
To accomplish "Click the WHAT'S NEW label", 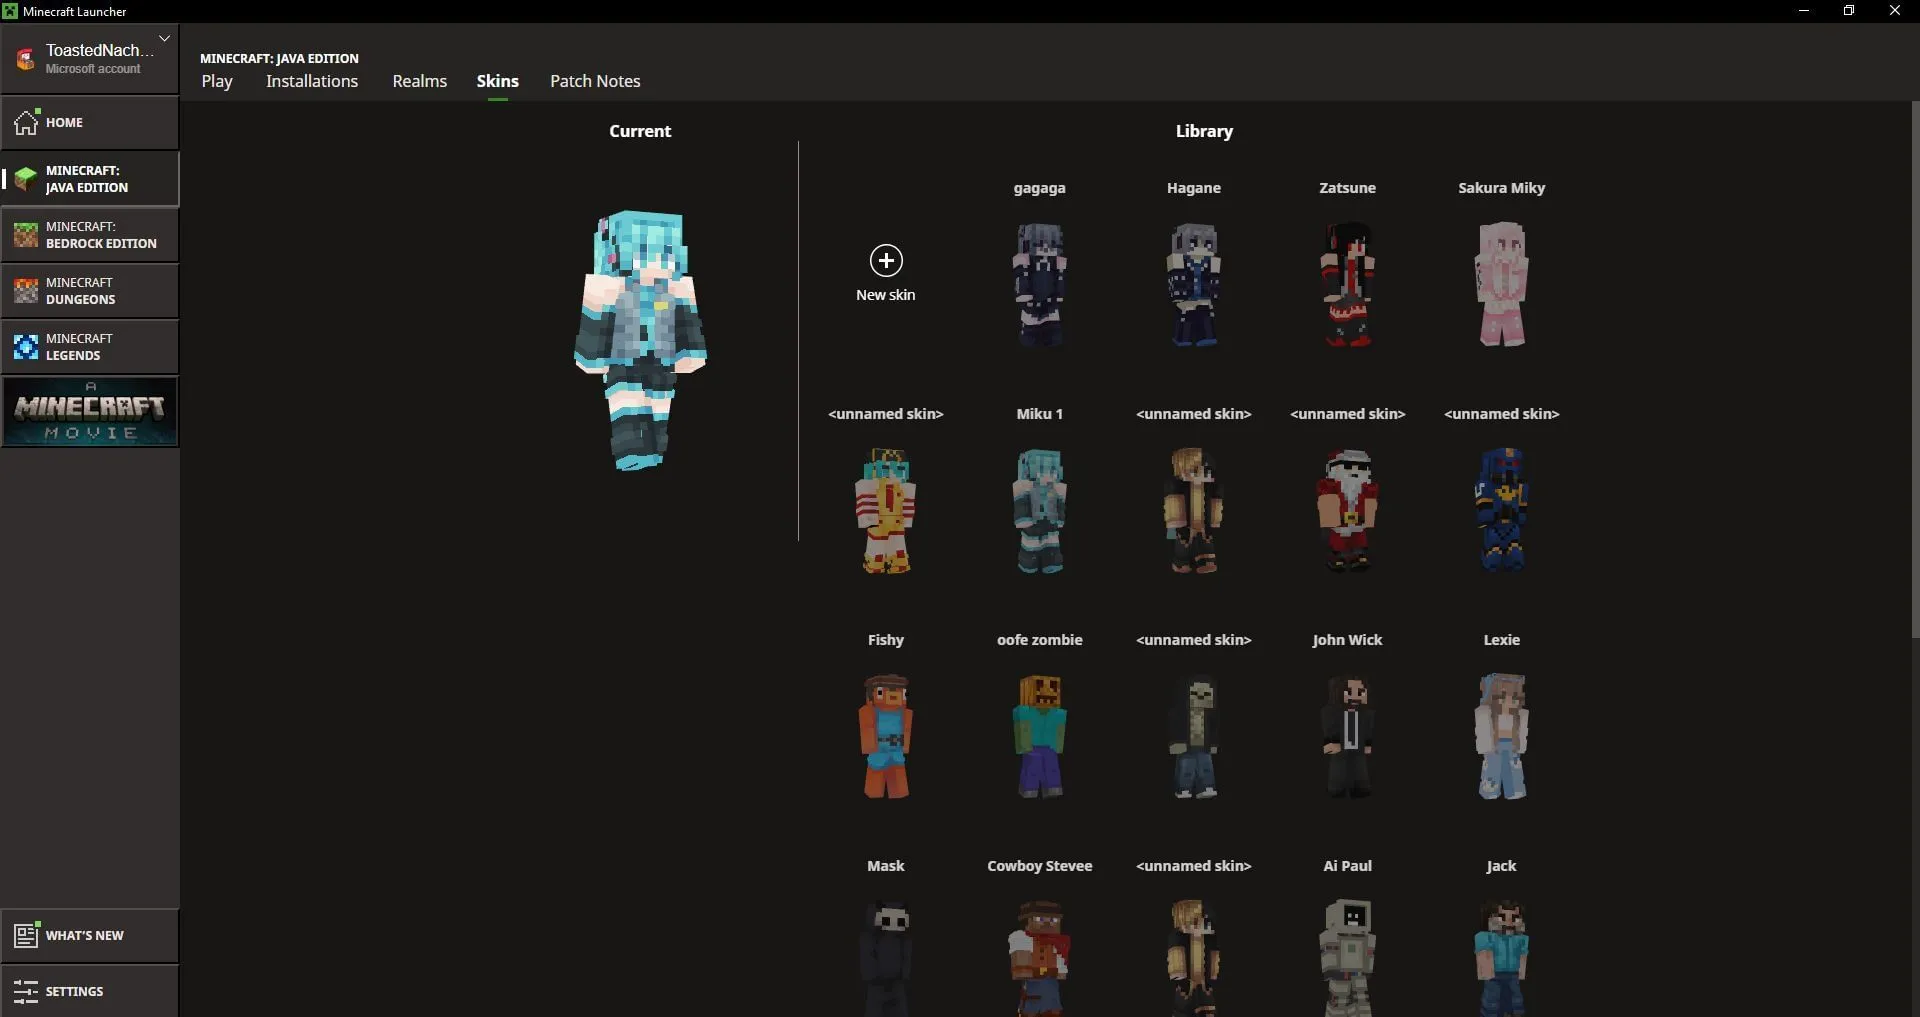I will coord(85,935).
